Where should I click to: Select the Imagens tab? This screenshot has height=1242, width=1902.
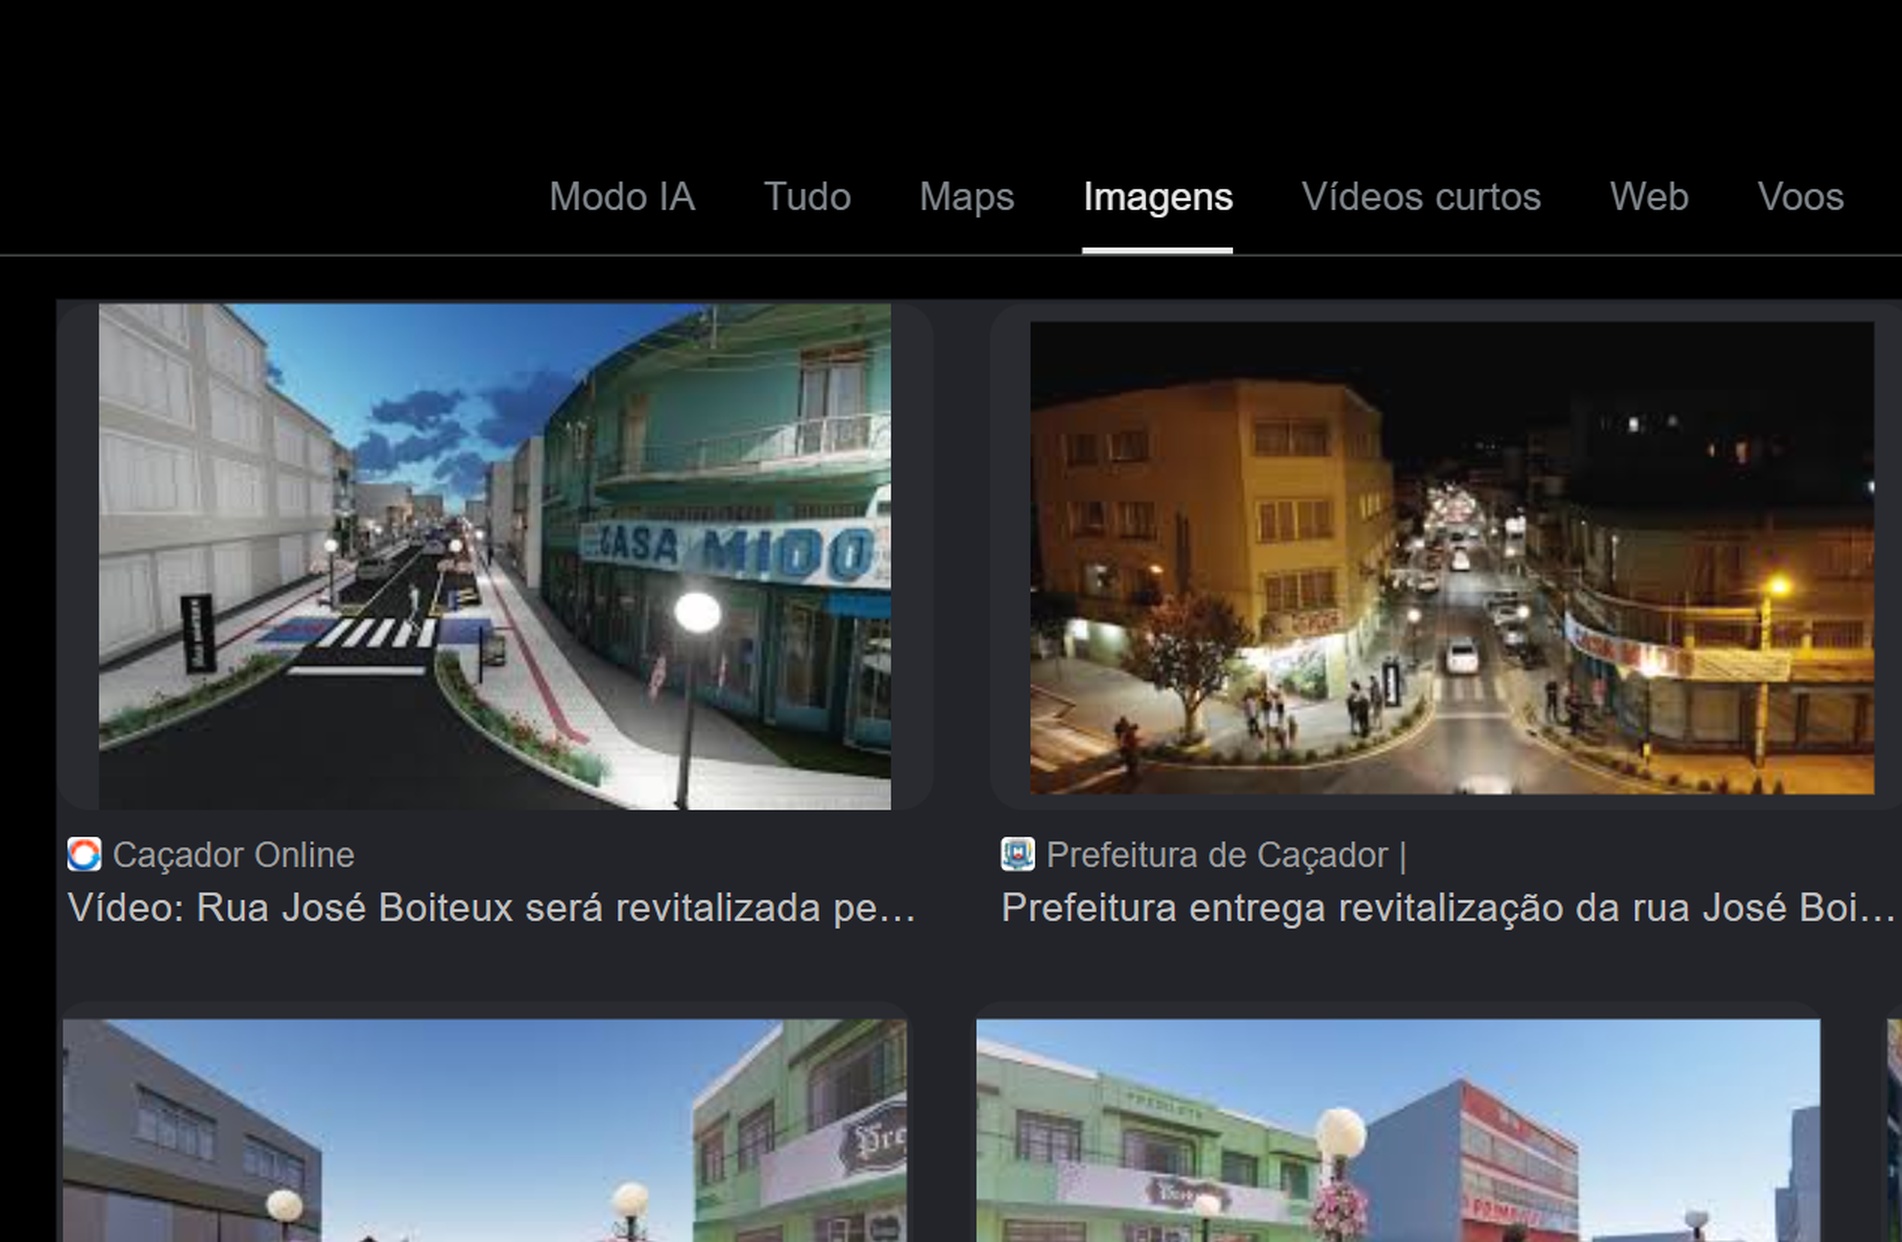[1157, 197]
